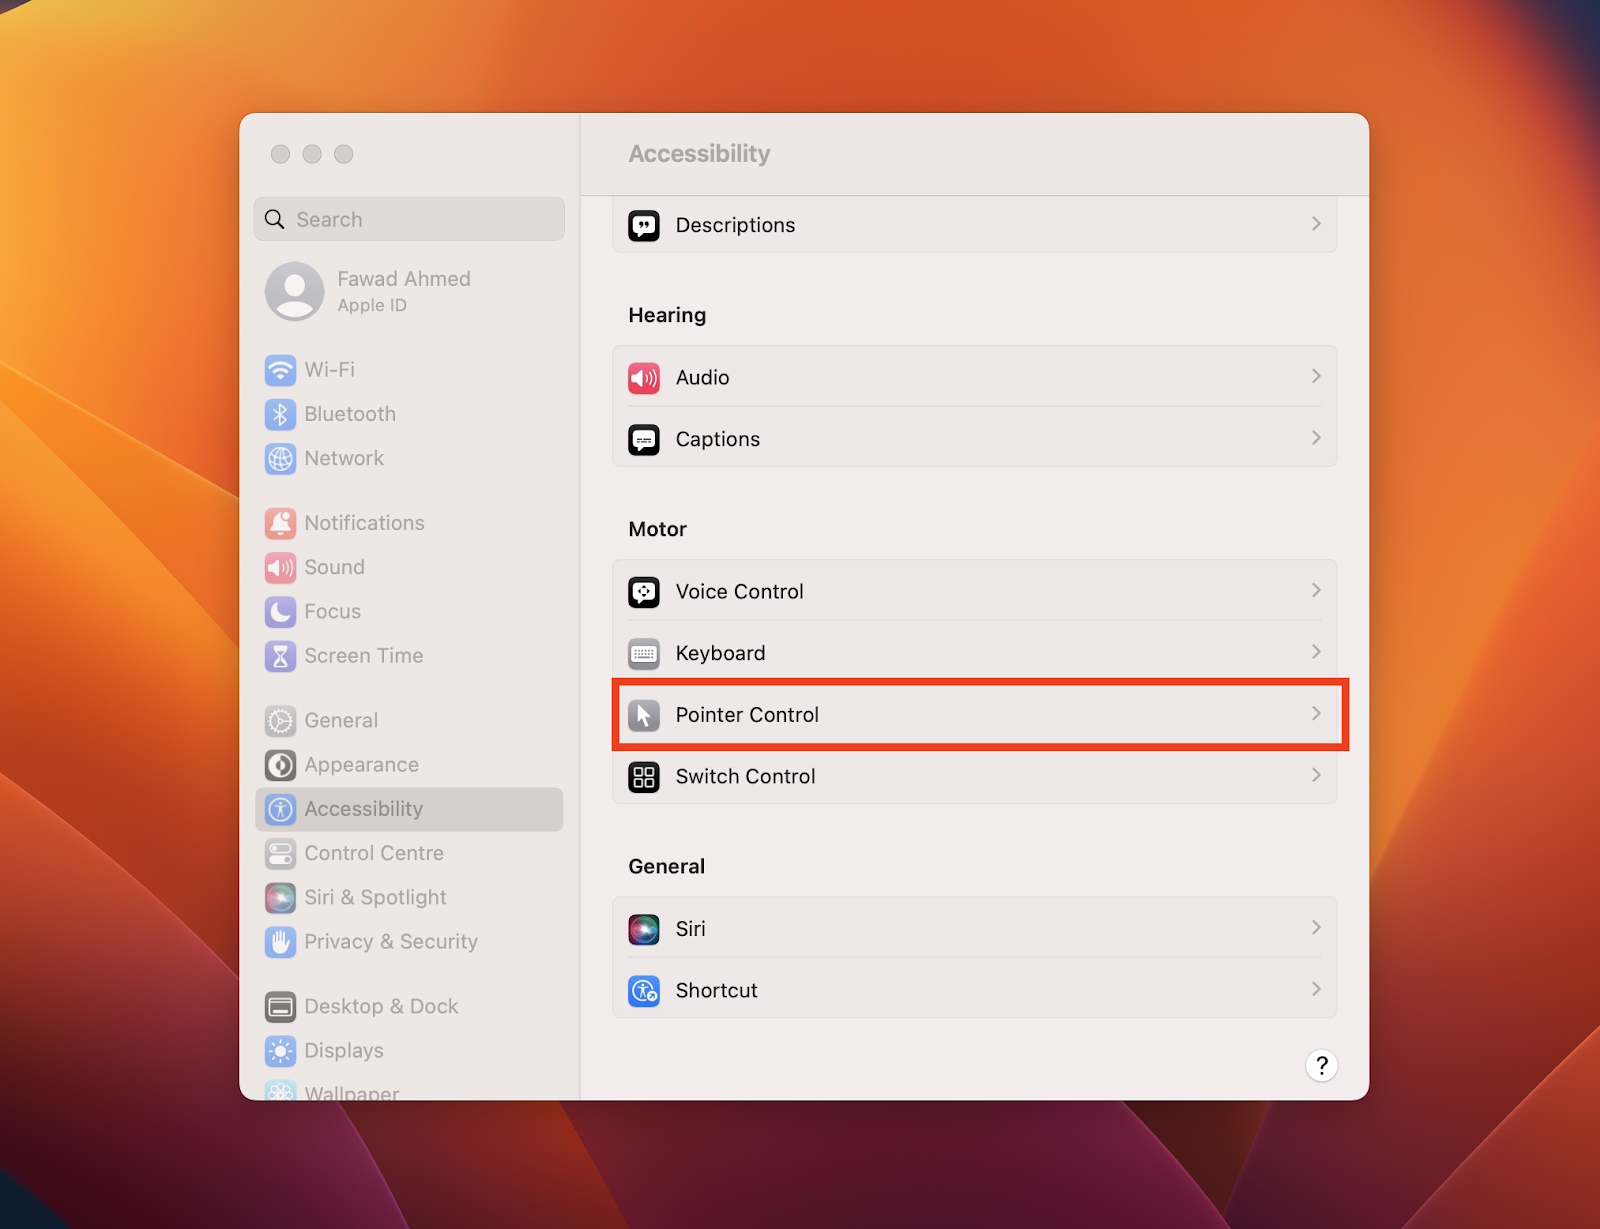This screenshot has height=1229, width=1600.
Task: Switch to Privacy & Security settings
Action: pos(390,941)
